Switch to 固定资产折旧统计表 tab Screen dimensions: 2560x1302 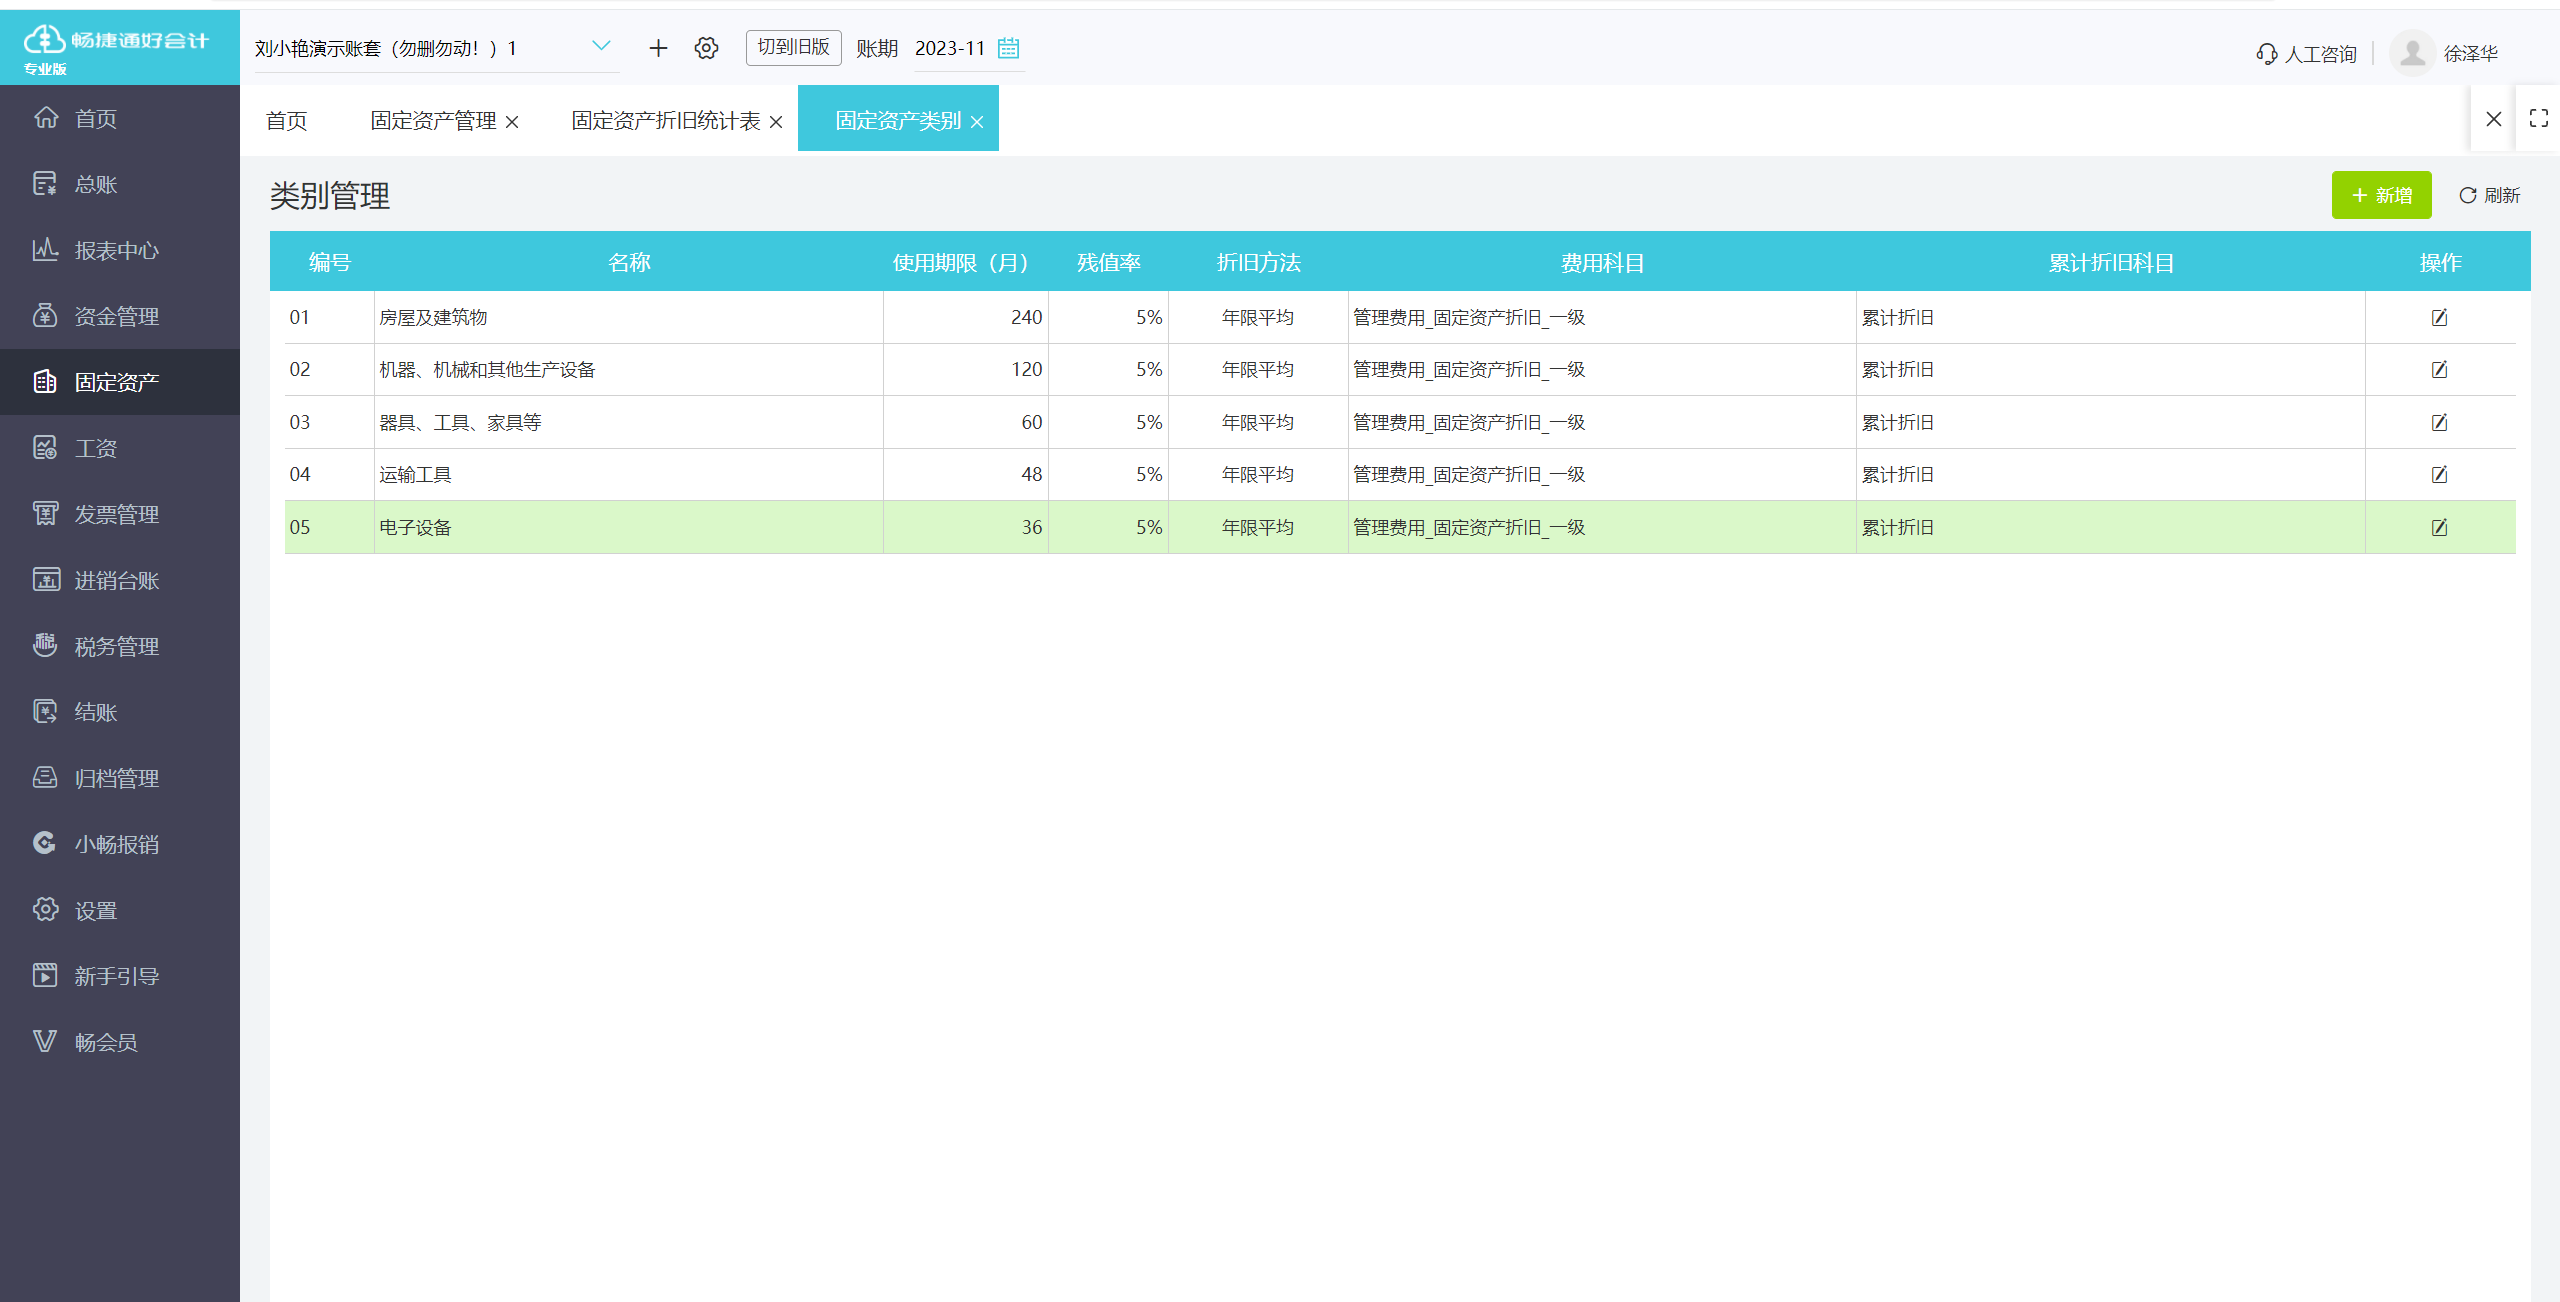(x=664, y=120)
